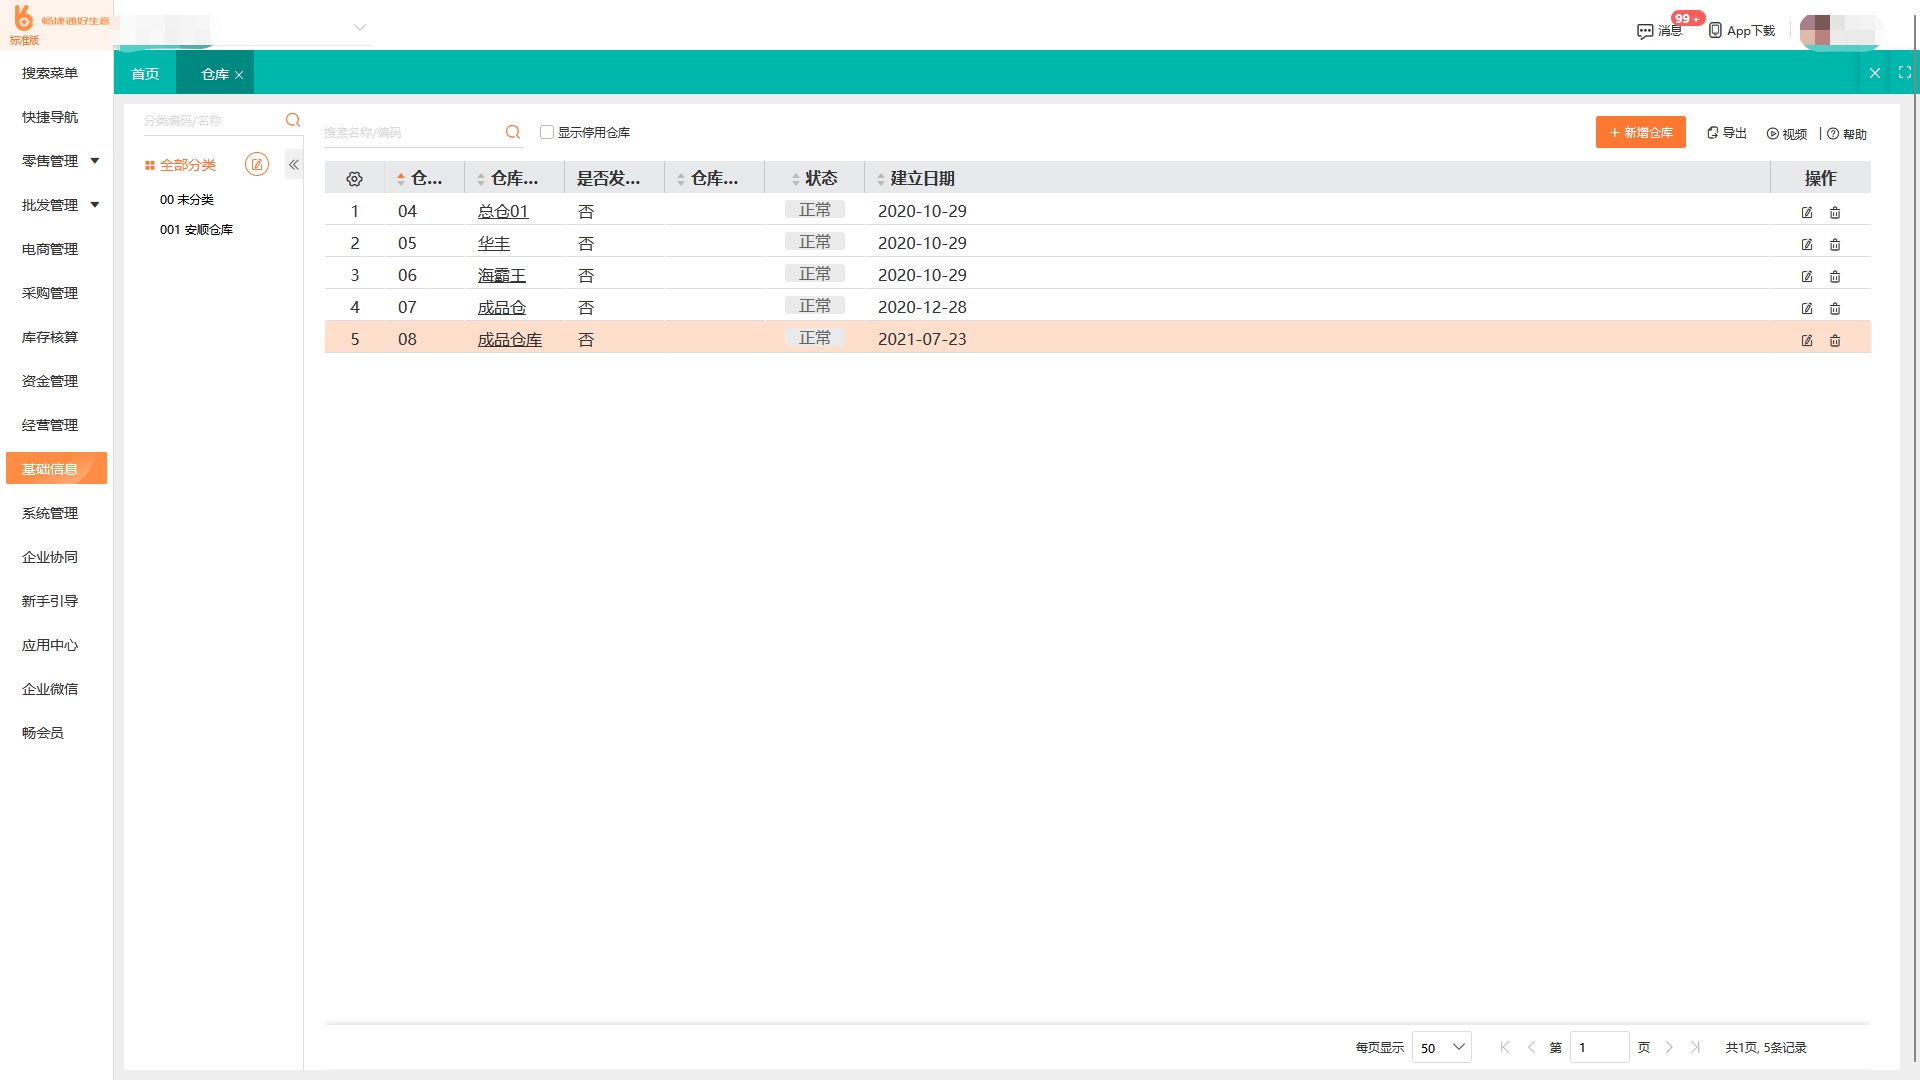Click edit icon for 总仓01 row
1920x1080 pixels.
coord(1807,211)
